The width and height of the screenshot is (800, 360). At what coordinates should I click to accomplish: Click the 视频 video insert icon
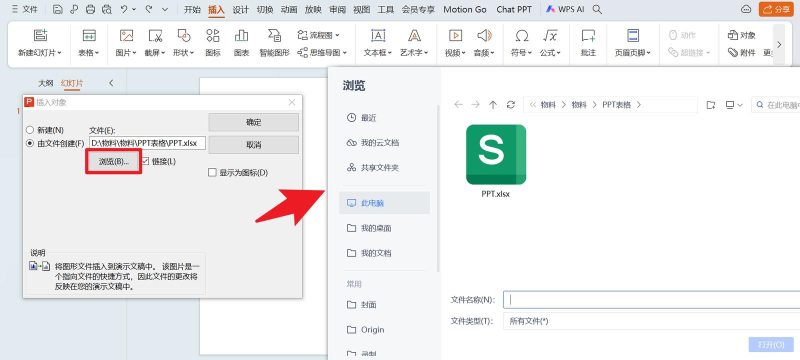(x=455, y=35)
